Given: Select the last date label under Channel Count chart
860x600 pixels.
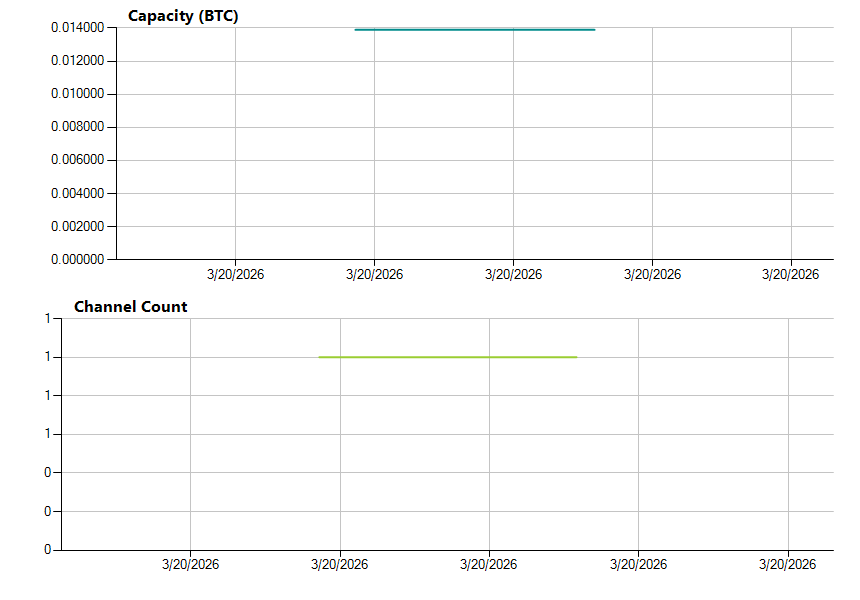Looking at the screenshot, I should coord(787,564).
